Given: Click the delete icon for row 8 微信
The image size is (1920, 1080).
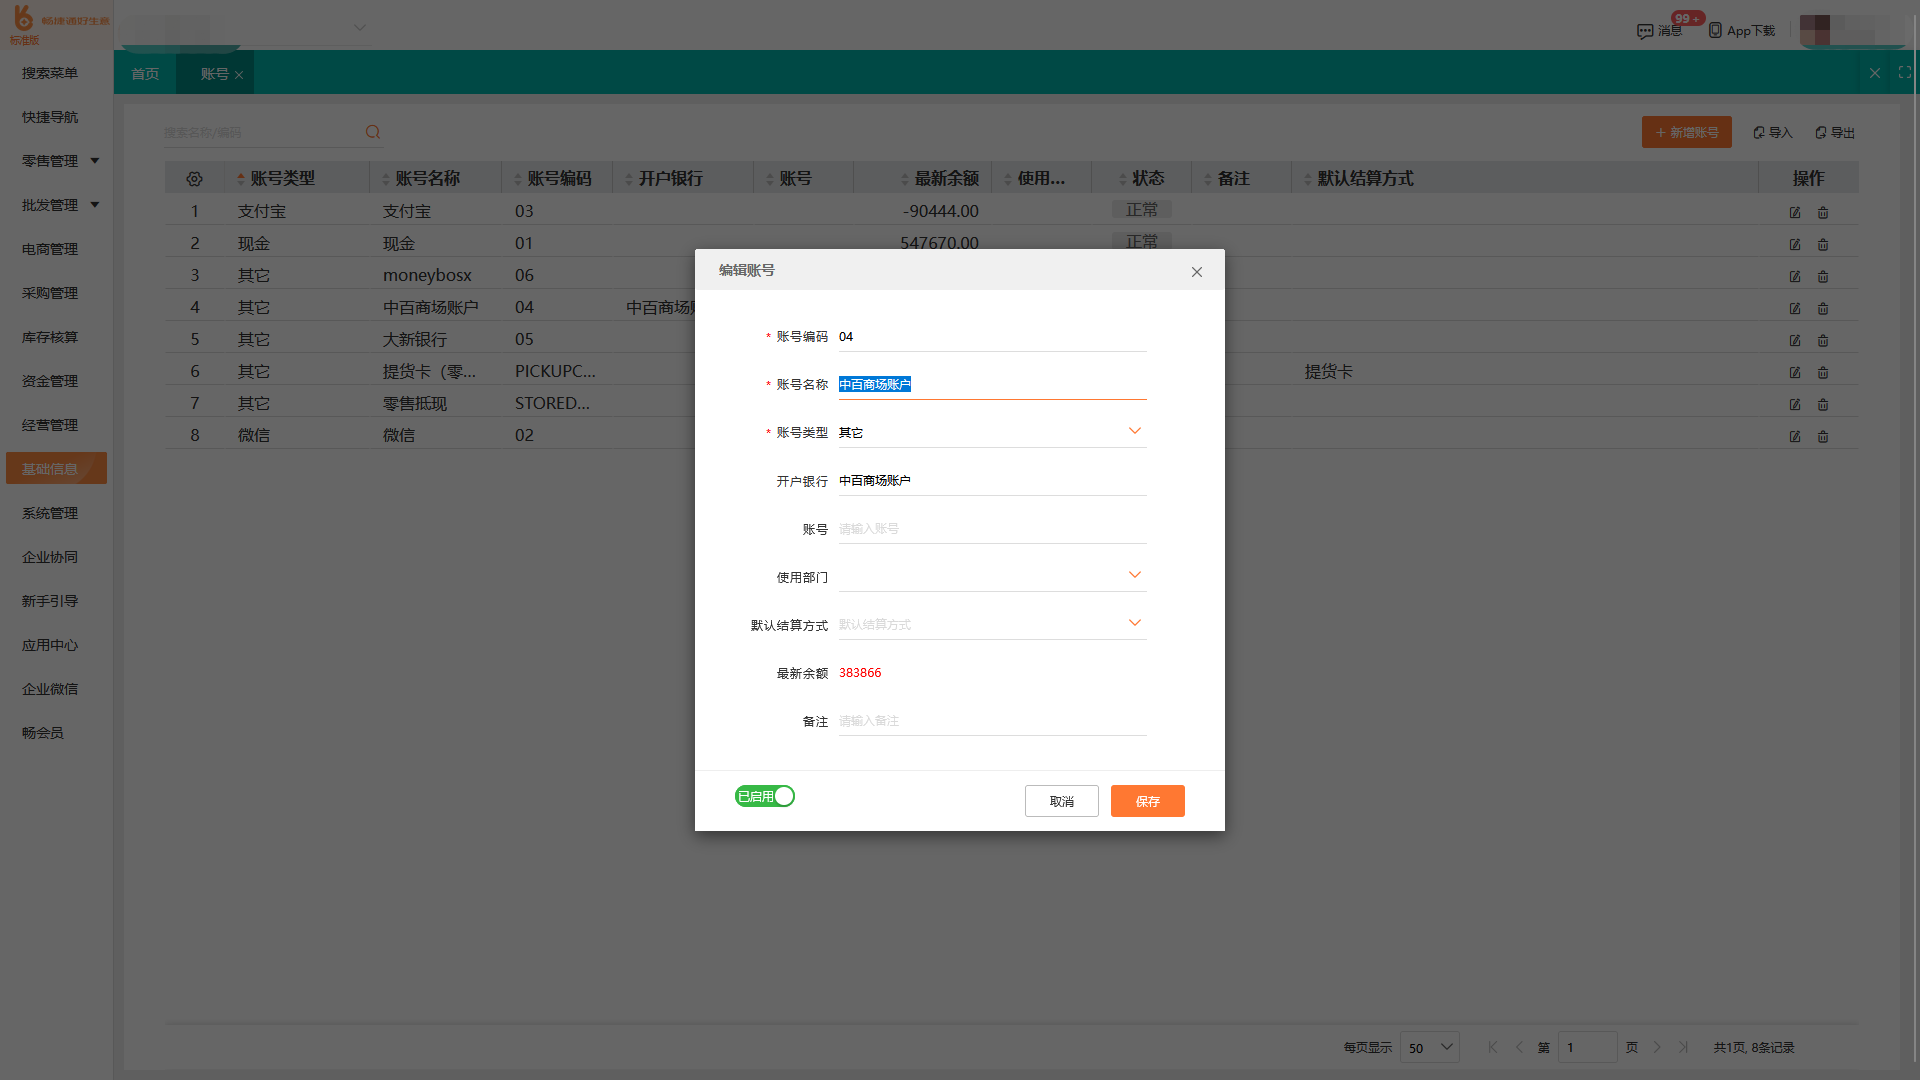Looking at the screenshot, I should [1824, 435].
